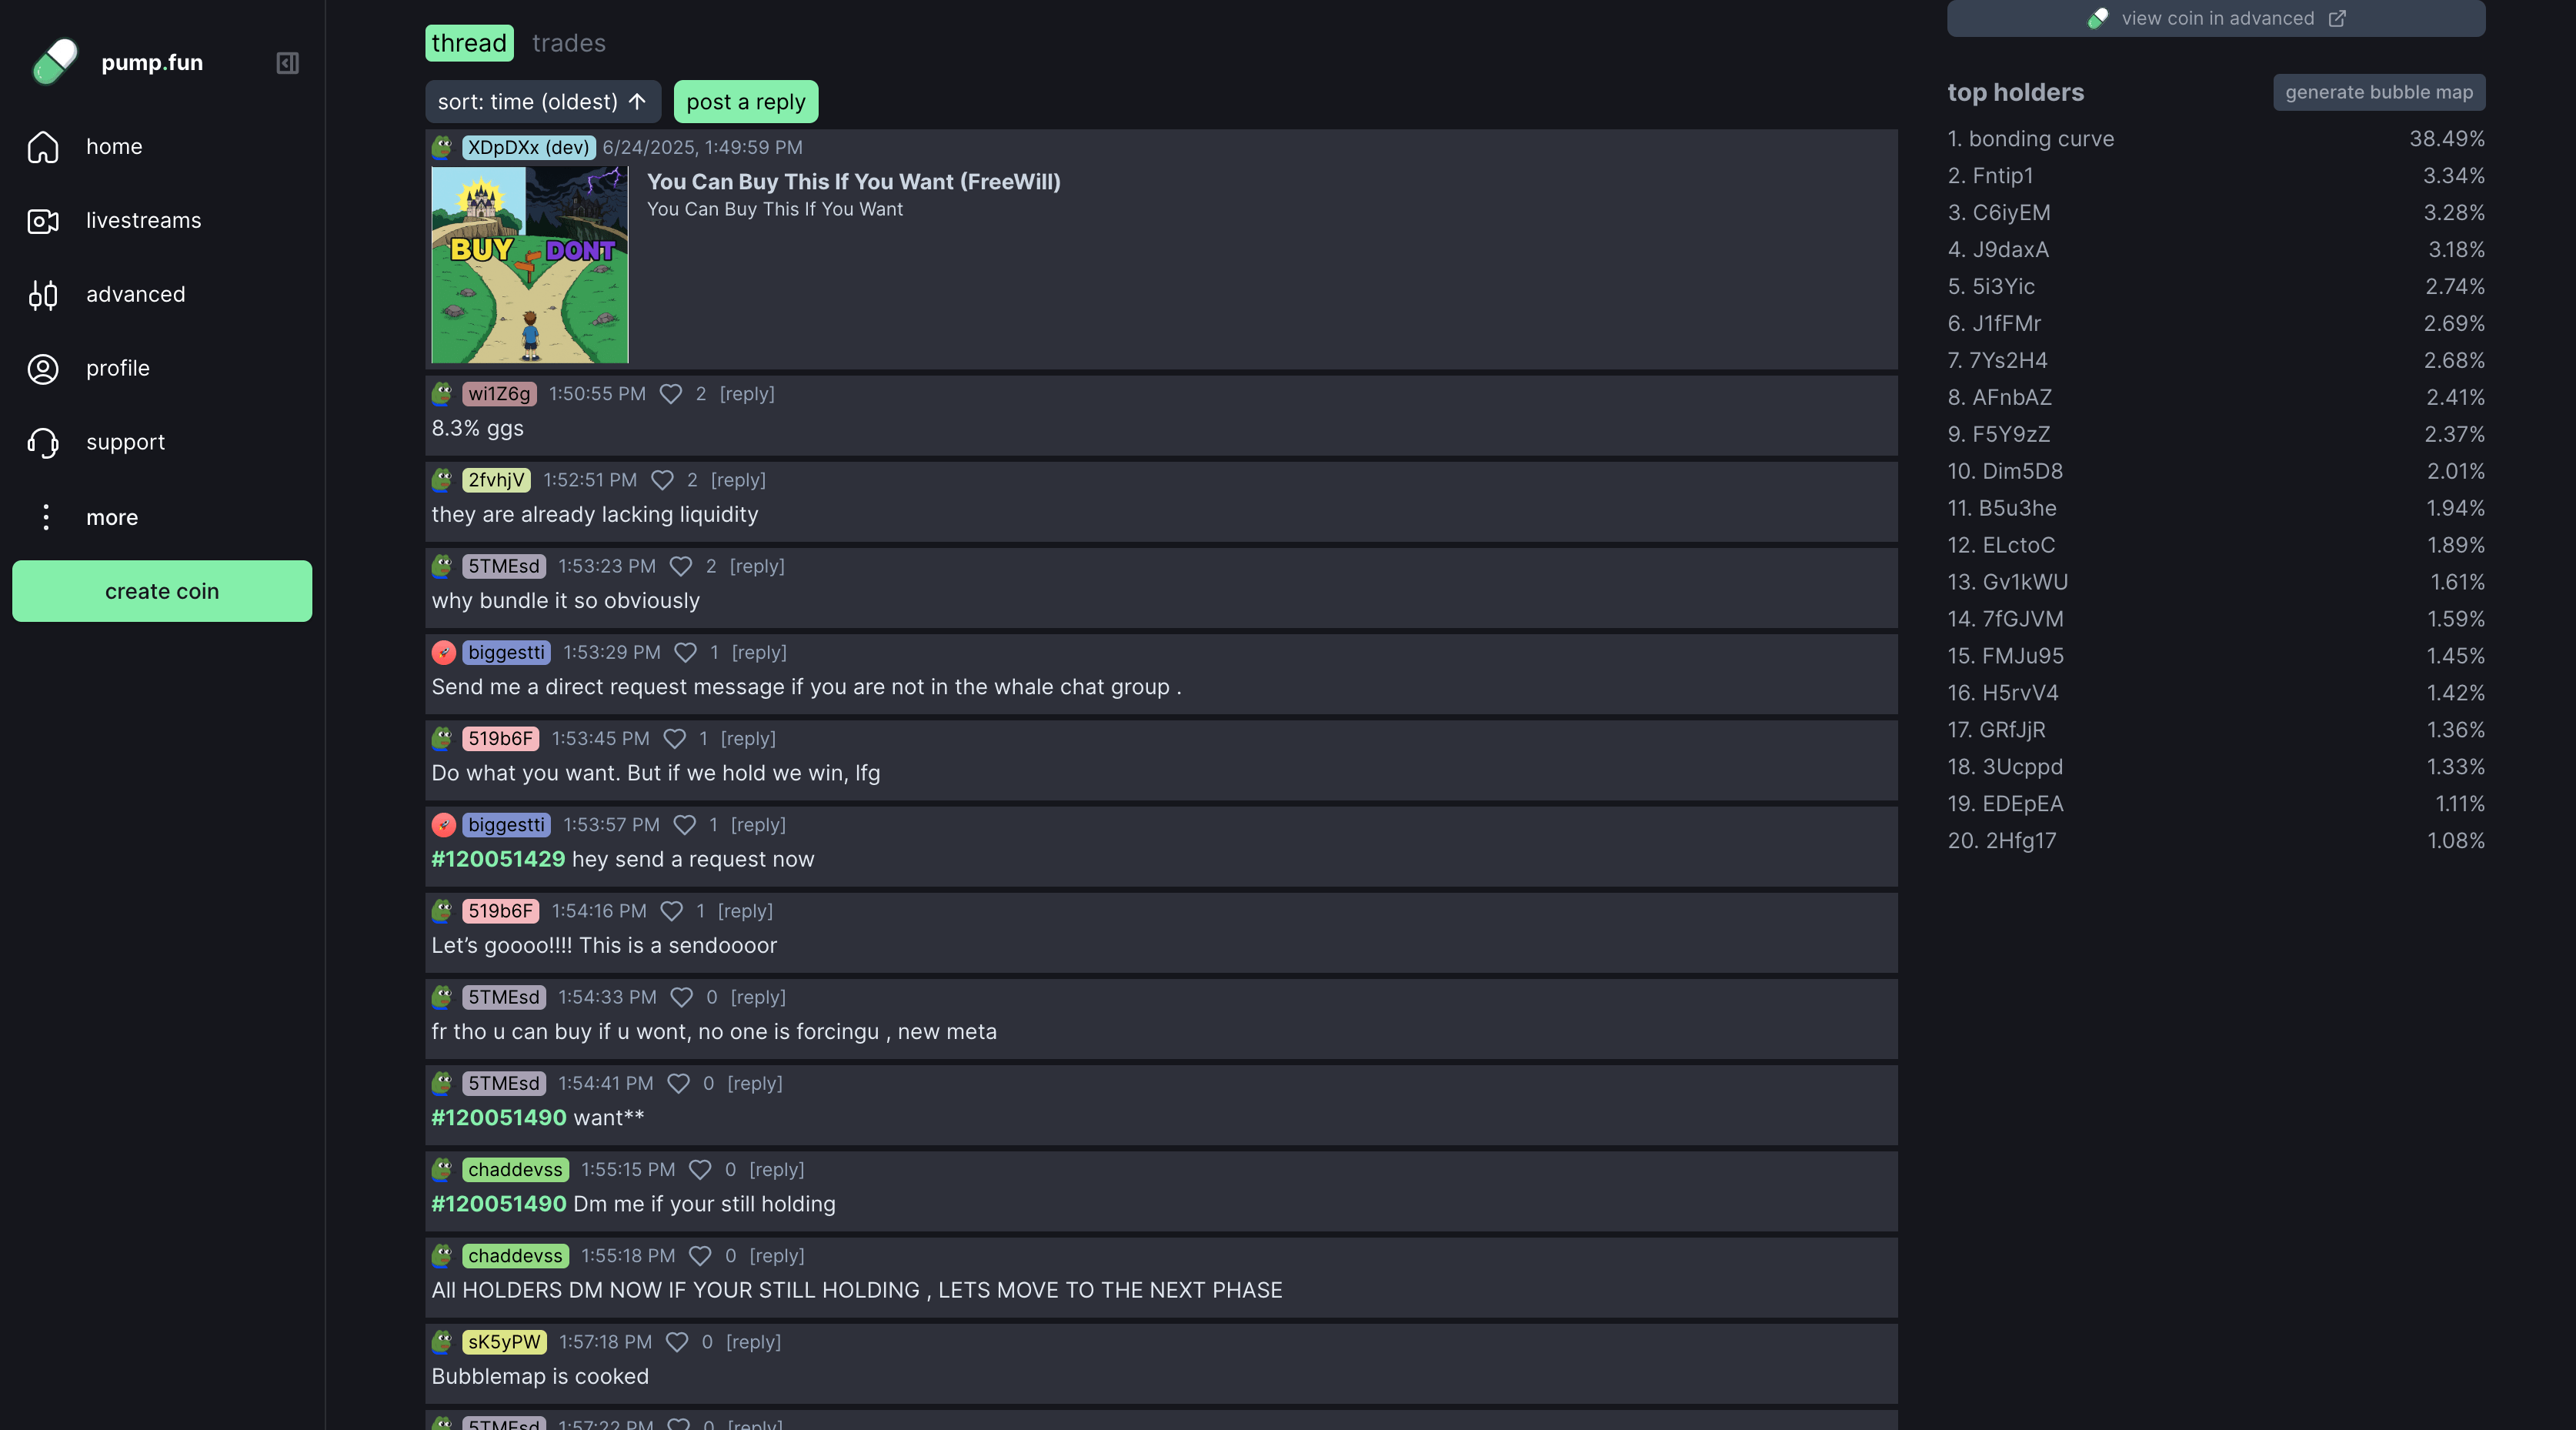Expand the more menu in sidebar
The width and height of the screenshot is (2576, 1430).
coord(46,517)
